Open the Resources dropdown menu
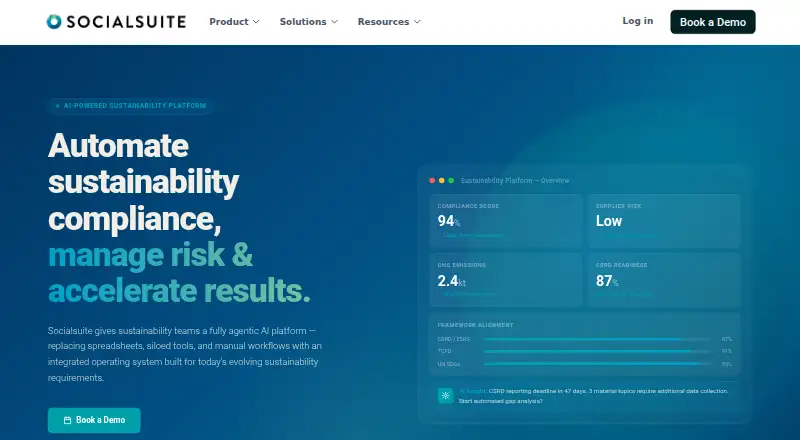This screenshot has height=440, width=800. [x=389, y=21]
